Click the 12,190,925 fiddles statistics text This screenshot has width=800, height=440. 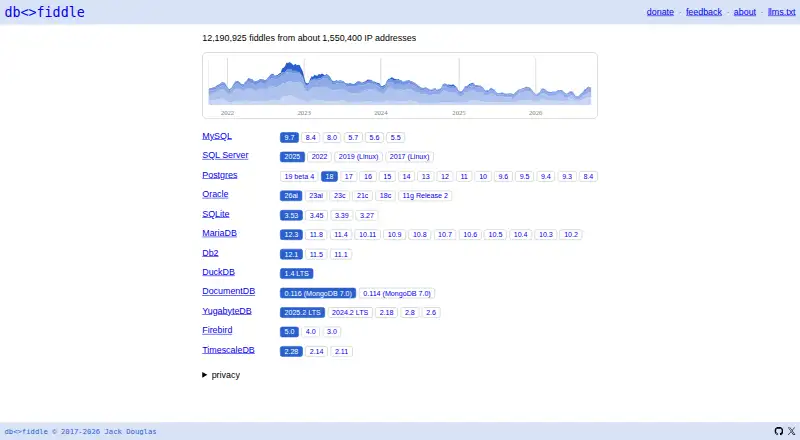tap(309, 38)
